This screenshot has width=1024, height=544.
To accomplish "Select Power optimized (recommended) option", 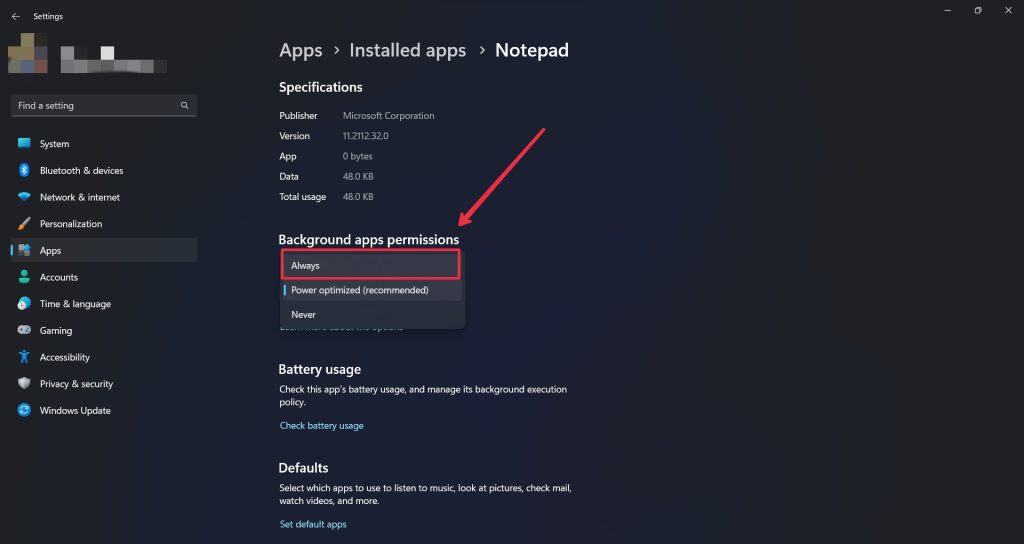I will pyautogui.click(x=371, y=290).
